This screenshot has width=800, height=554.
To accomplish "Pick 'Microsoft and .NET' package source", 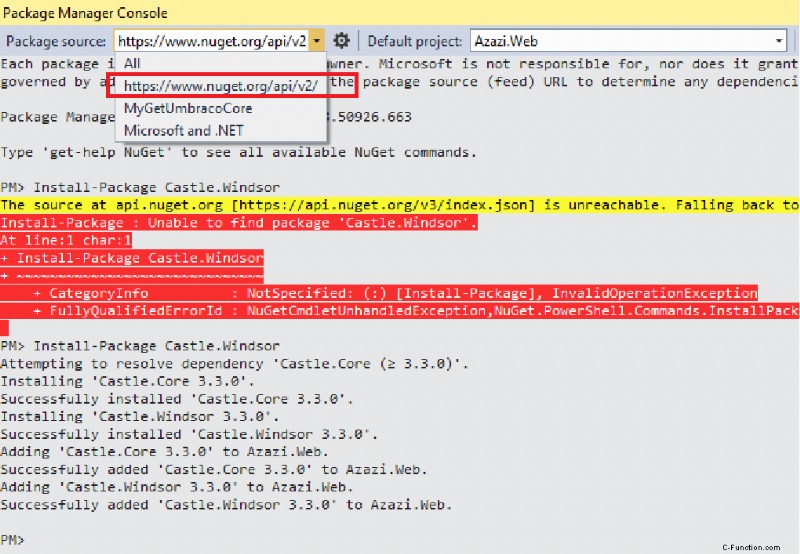I will pyautogui.click(x=183, y=130).
